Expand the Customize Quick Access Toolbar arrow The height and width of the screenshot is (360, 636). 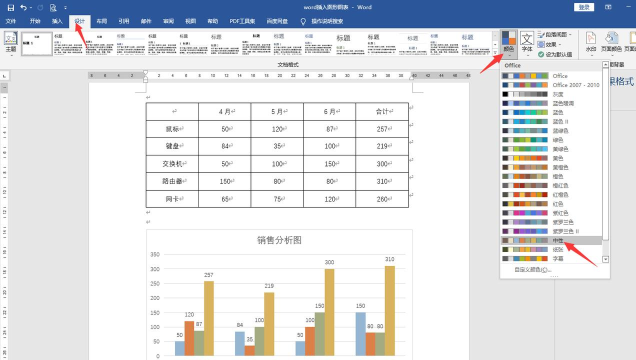65,8
